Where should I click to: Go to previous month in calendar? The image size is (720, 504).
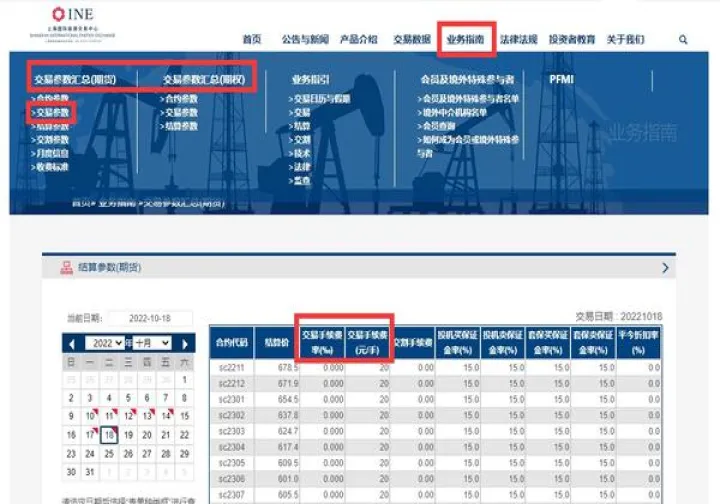tap(71, 343)
